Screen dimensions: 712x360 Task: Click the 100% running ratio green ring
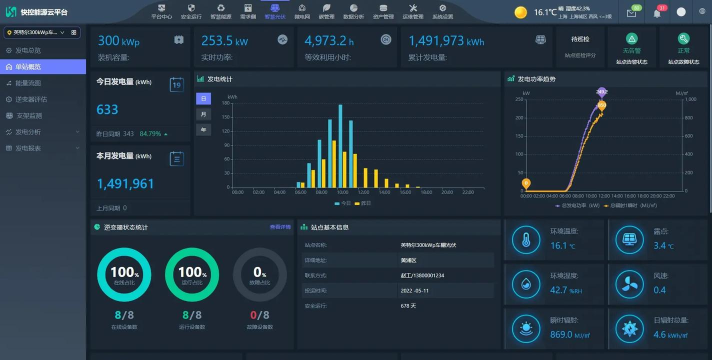192,274
